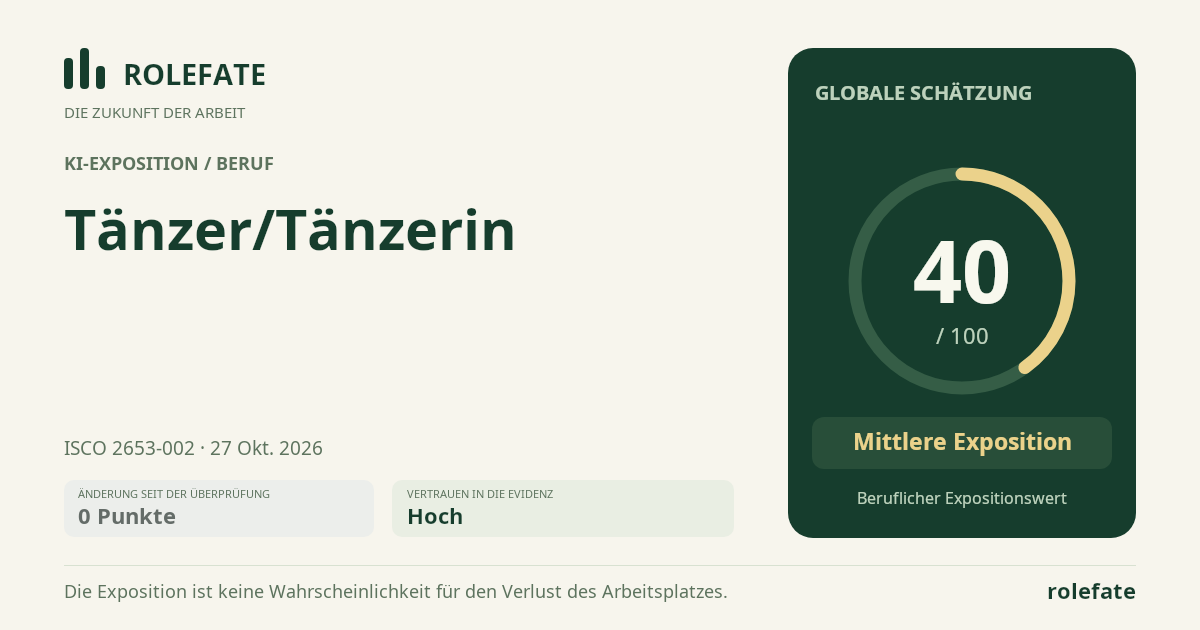
Task: Click the disclaimer about 'Verlust des Arbeitsplatzes'
Action: 396,592
